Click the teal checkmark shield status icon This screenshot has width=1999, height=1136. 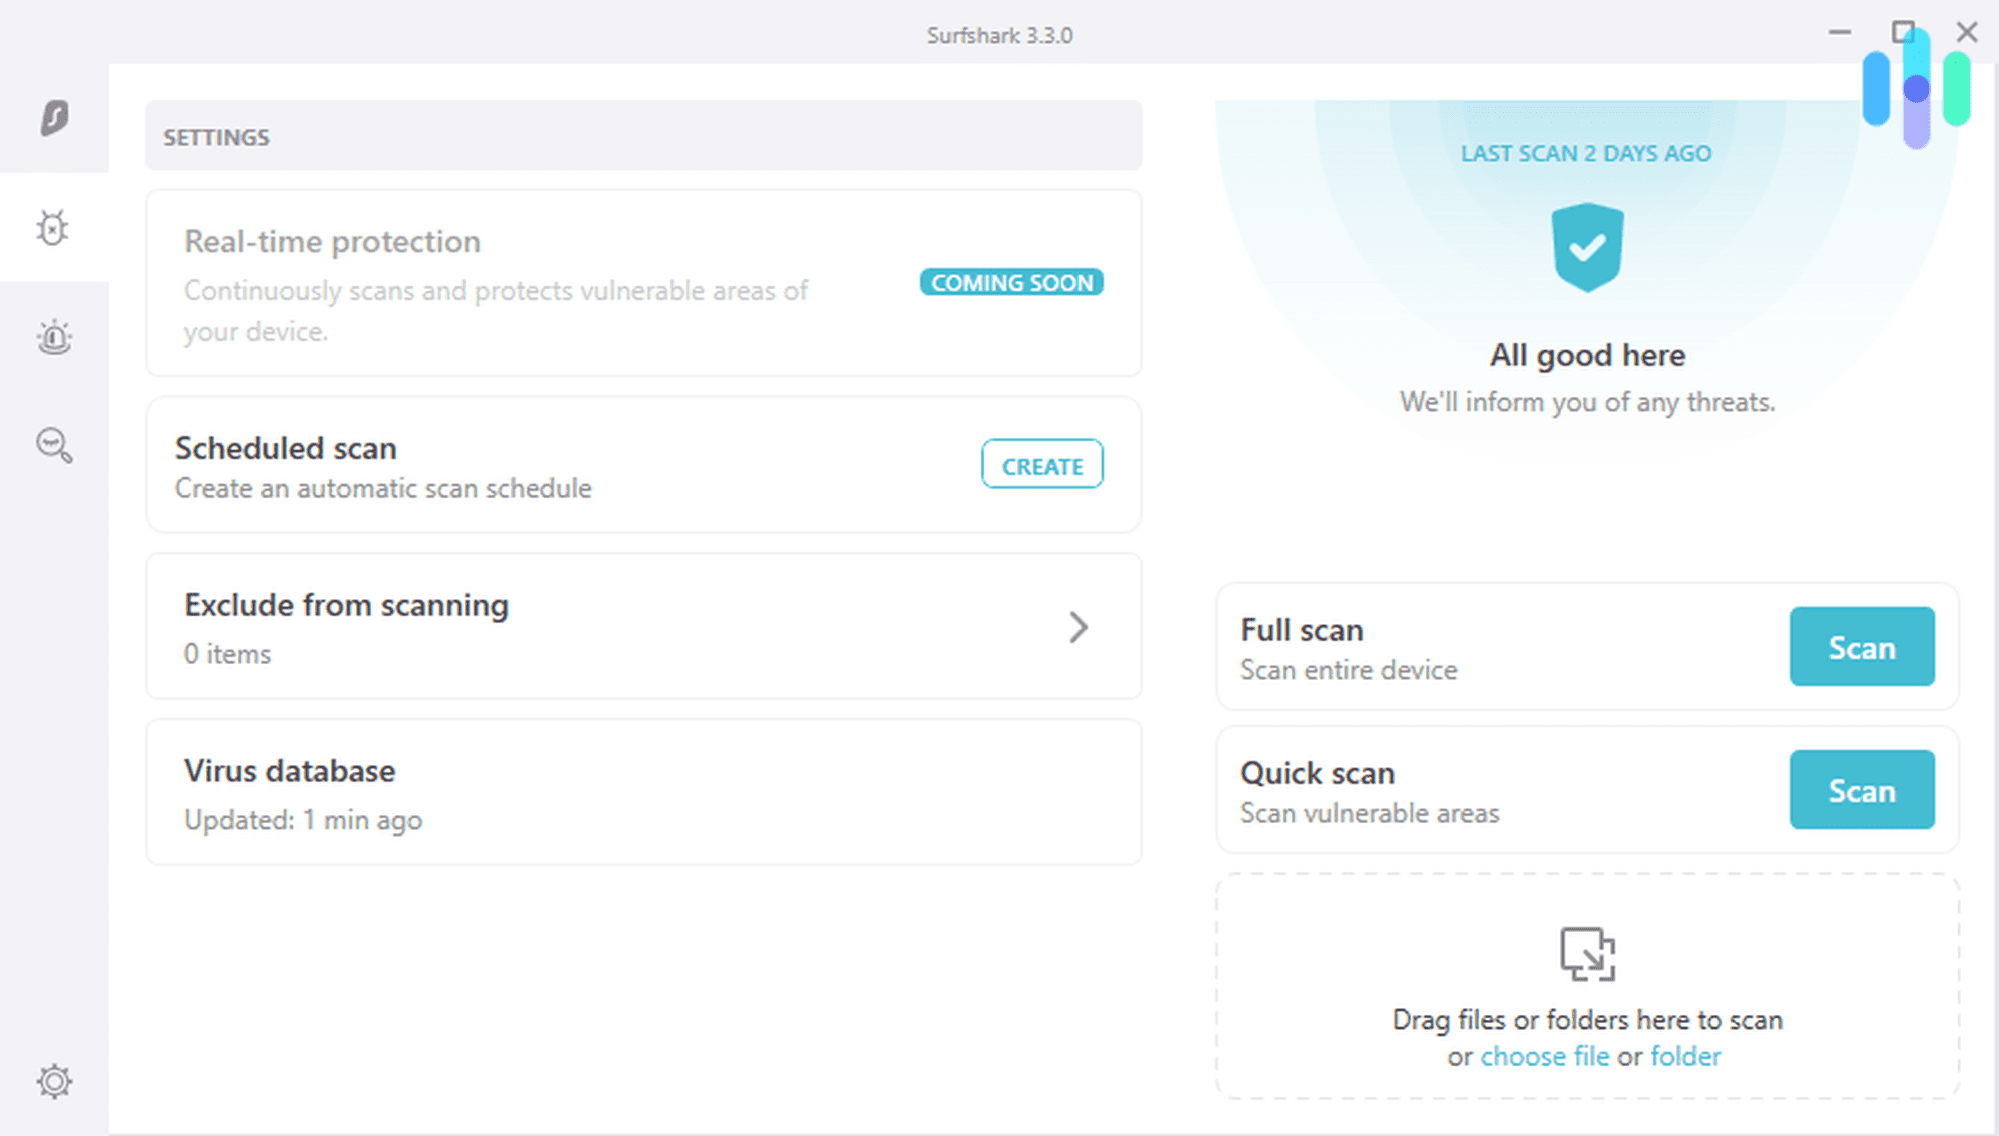point(1586,247)
